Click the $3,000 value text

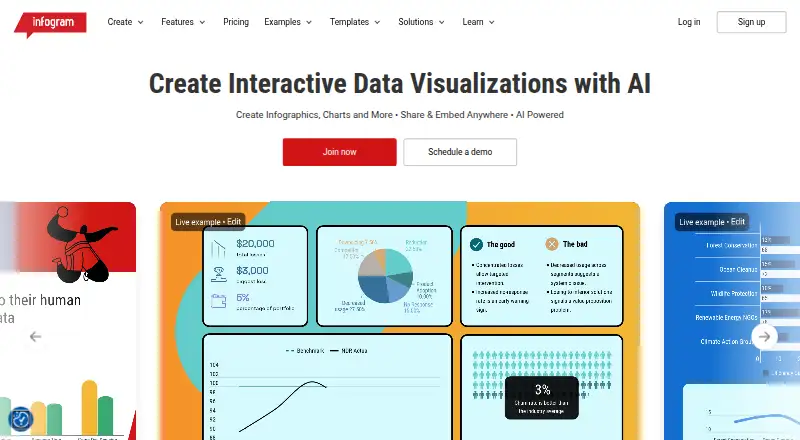click(x=252, y=271)
